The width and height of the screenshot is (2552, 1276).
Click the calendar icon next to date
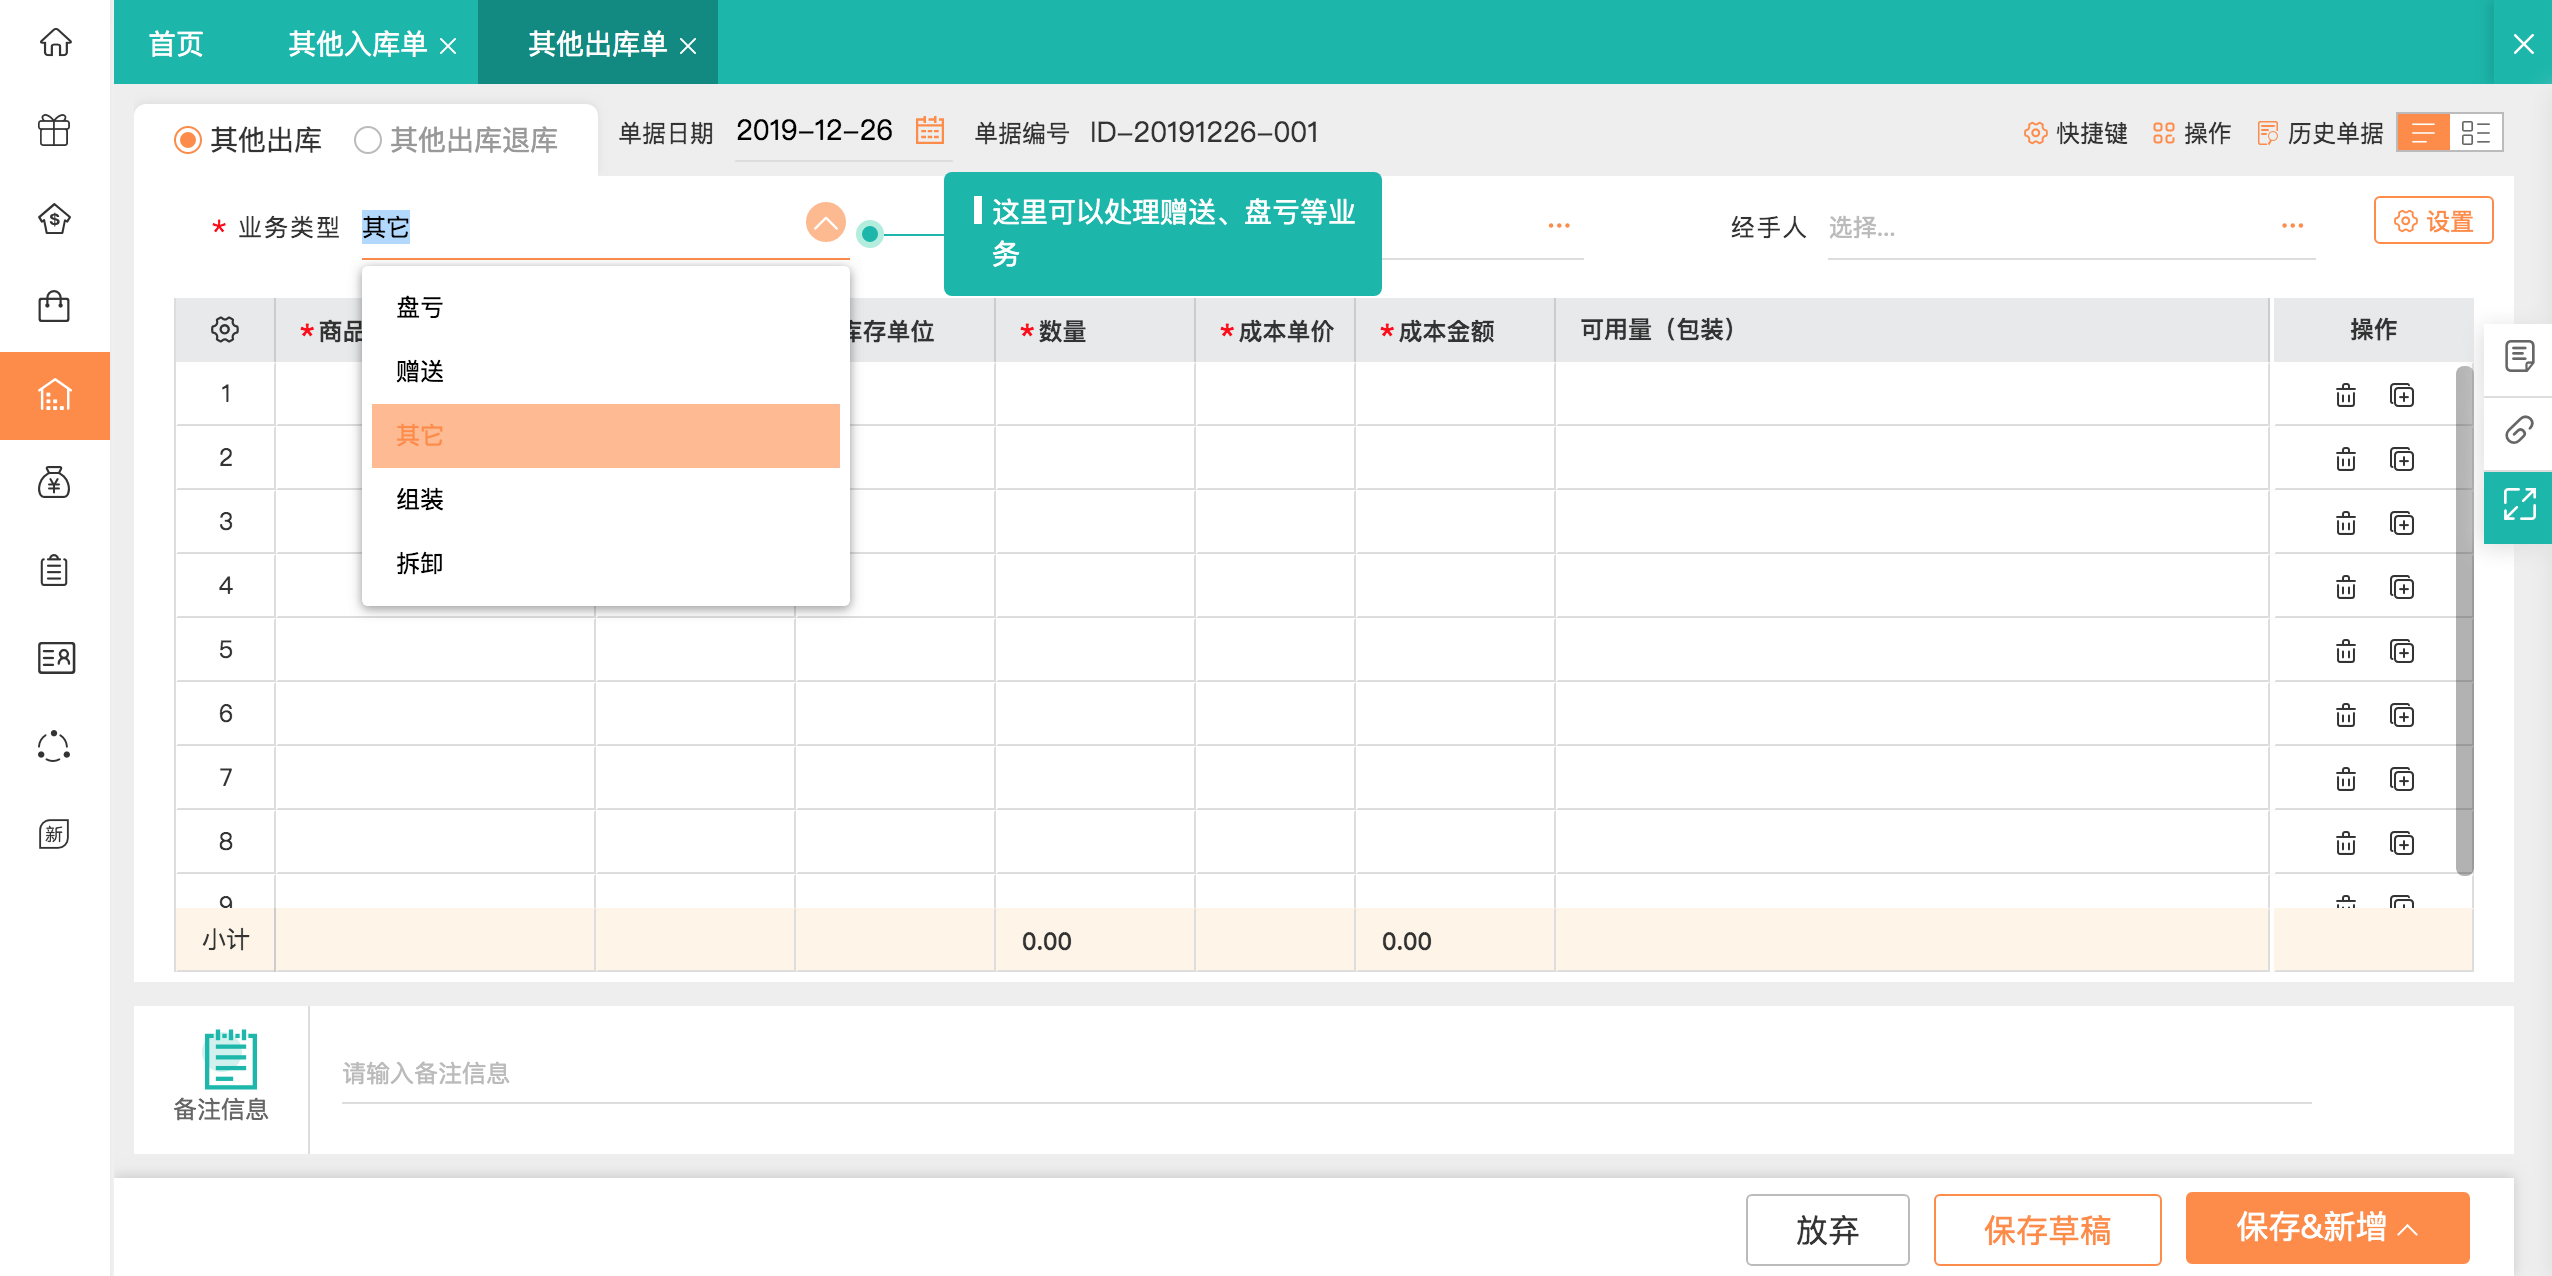click(x=928, y=133)
